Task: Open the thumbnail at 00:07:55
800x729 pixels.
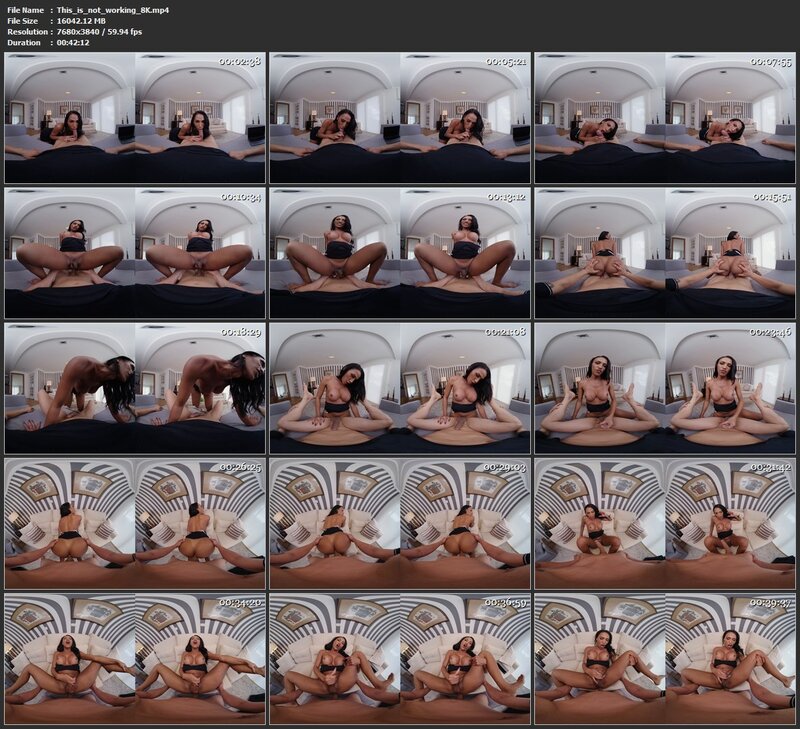Action: coord(665,117)
